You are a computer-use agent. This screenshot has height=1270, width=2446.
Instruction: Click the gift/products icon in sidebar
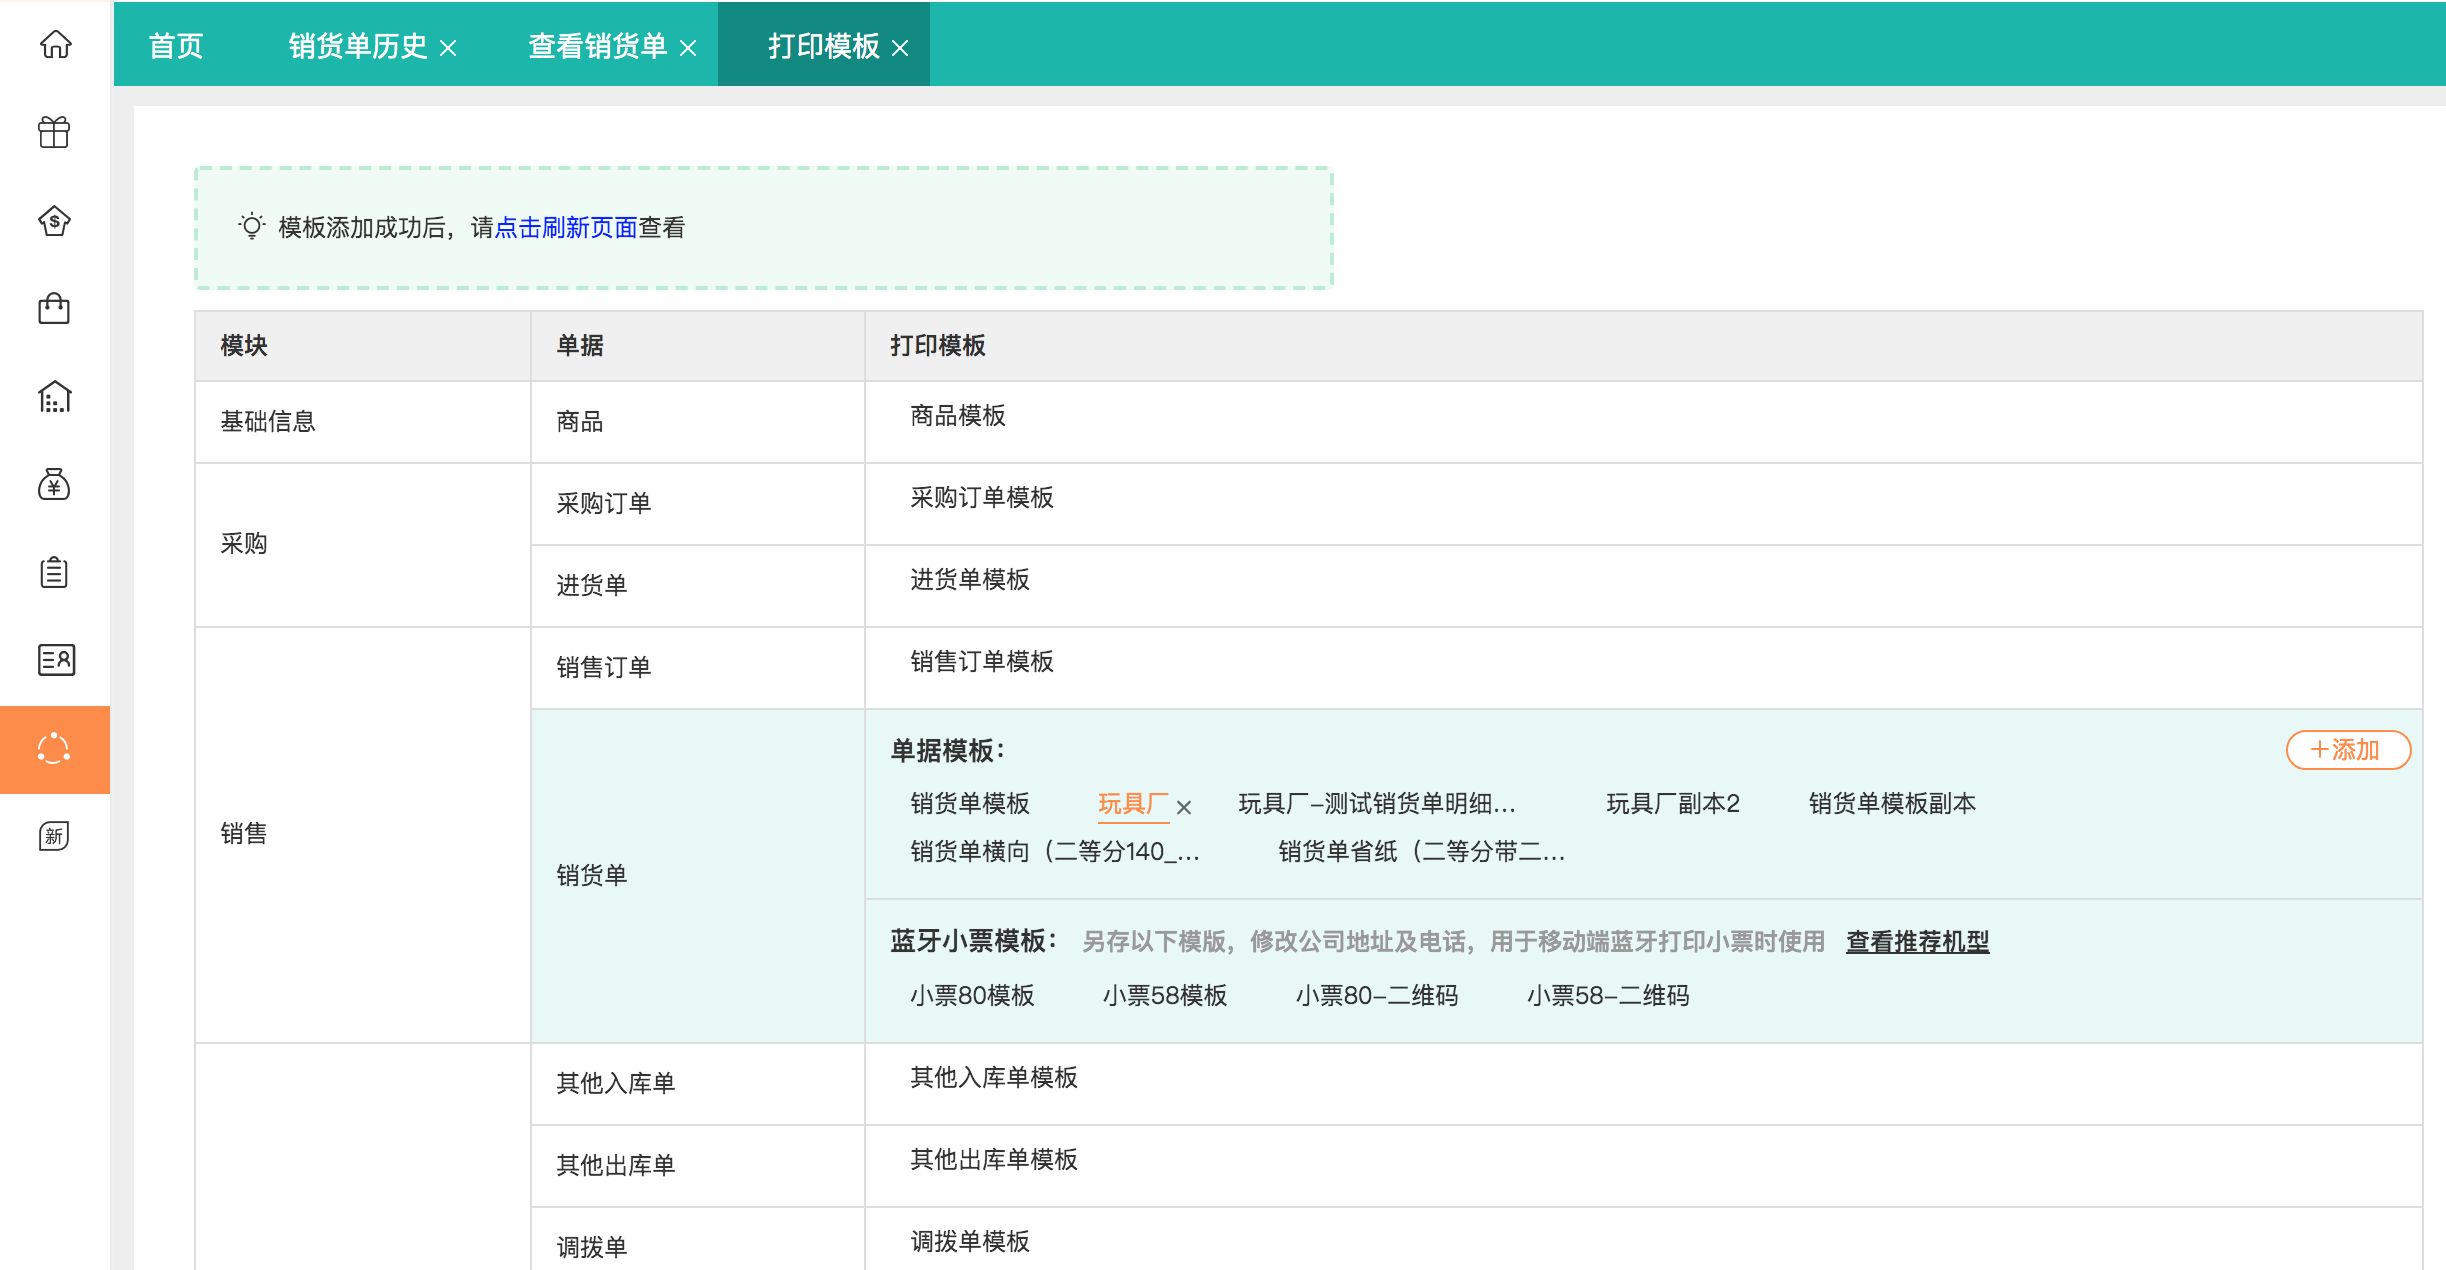55,131
